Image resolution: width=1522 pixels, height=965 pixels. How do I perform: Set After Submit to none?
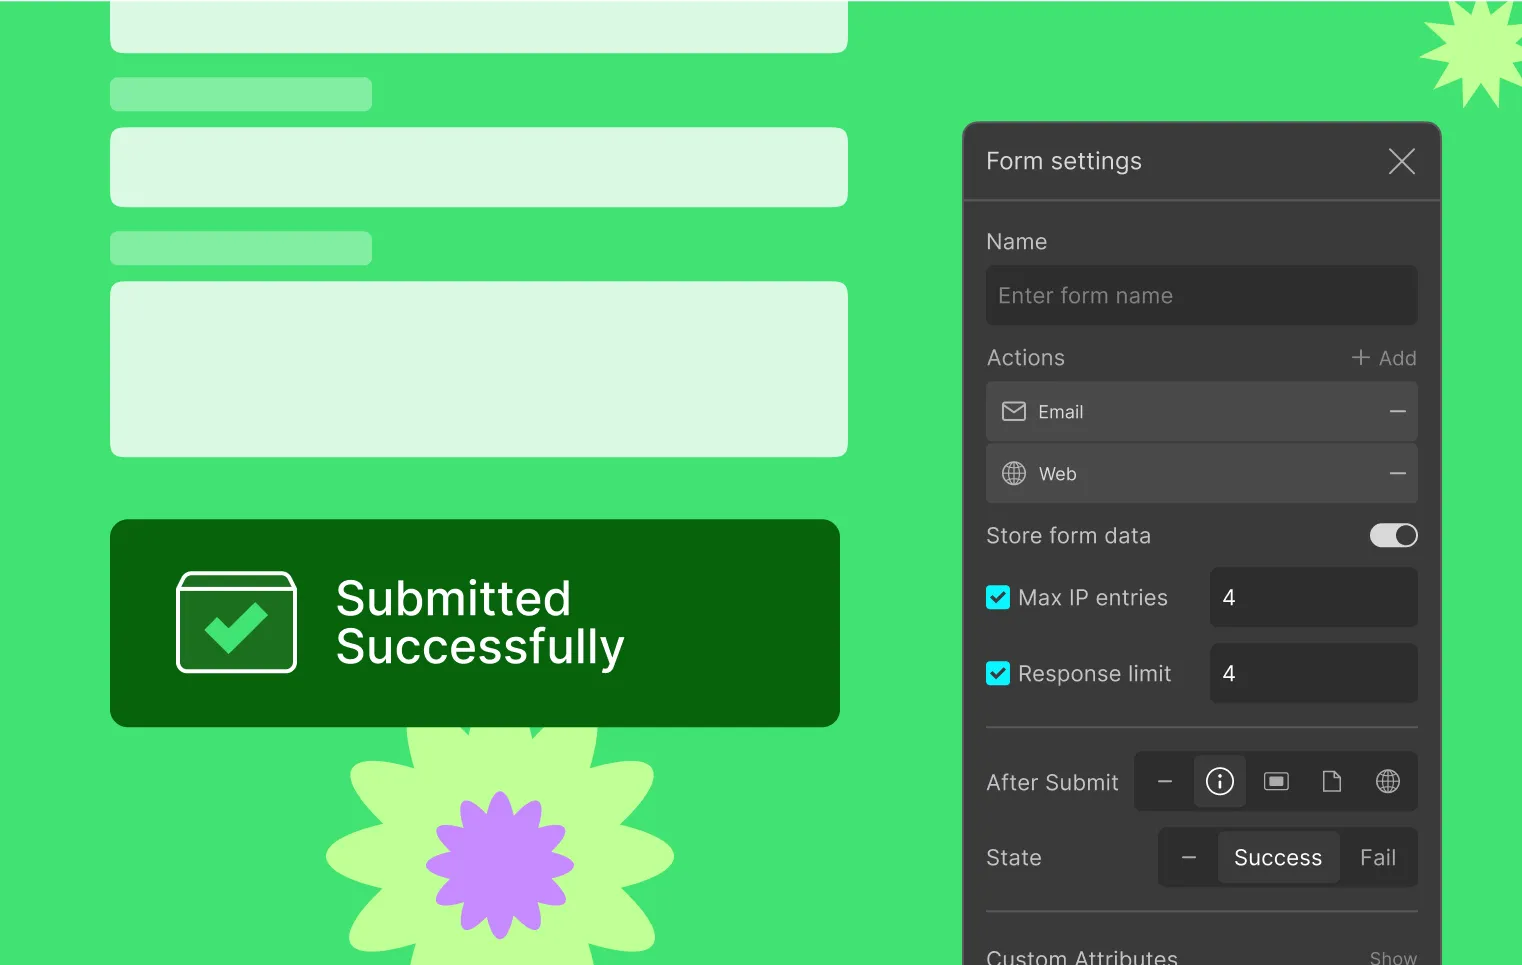click(1164, 781)
